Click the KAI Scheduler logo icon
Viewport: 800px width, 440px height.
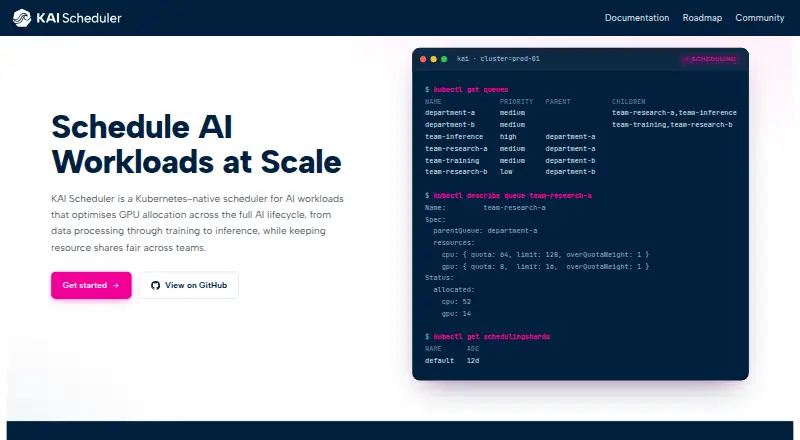22,18
